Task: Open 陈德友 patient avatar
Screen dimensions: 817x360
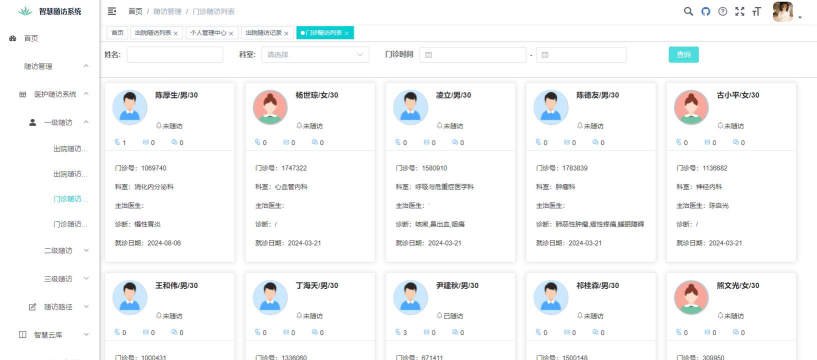Action: point(551,107)
